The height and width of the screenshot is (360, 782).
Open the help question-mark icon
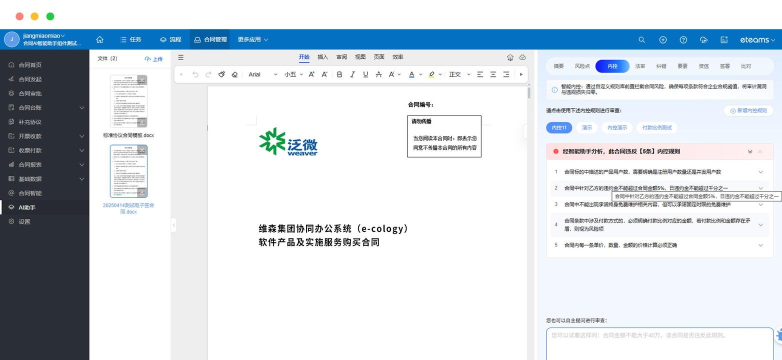pos(684,40)
